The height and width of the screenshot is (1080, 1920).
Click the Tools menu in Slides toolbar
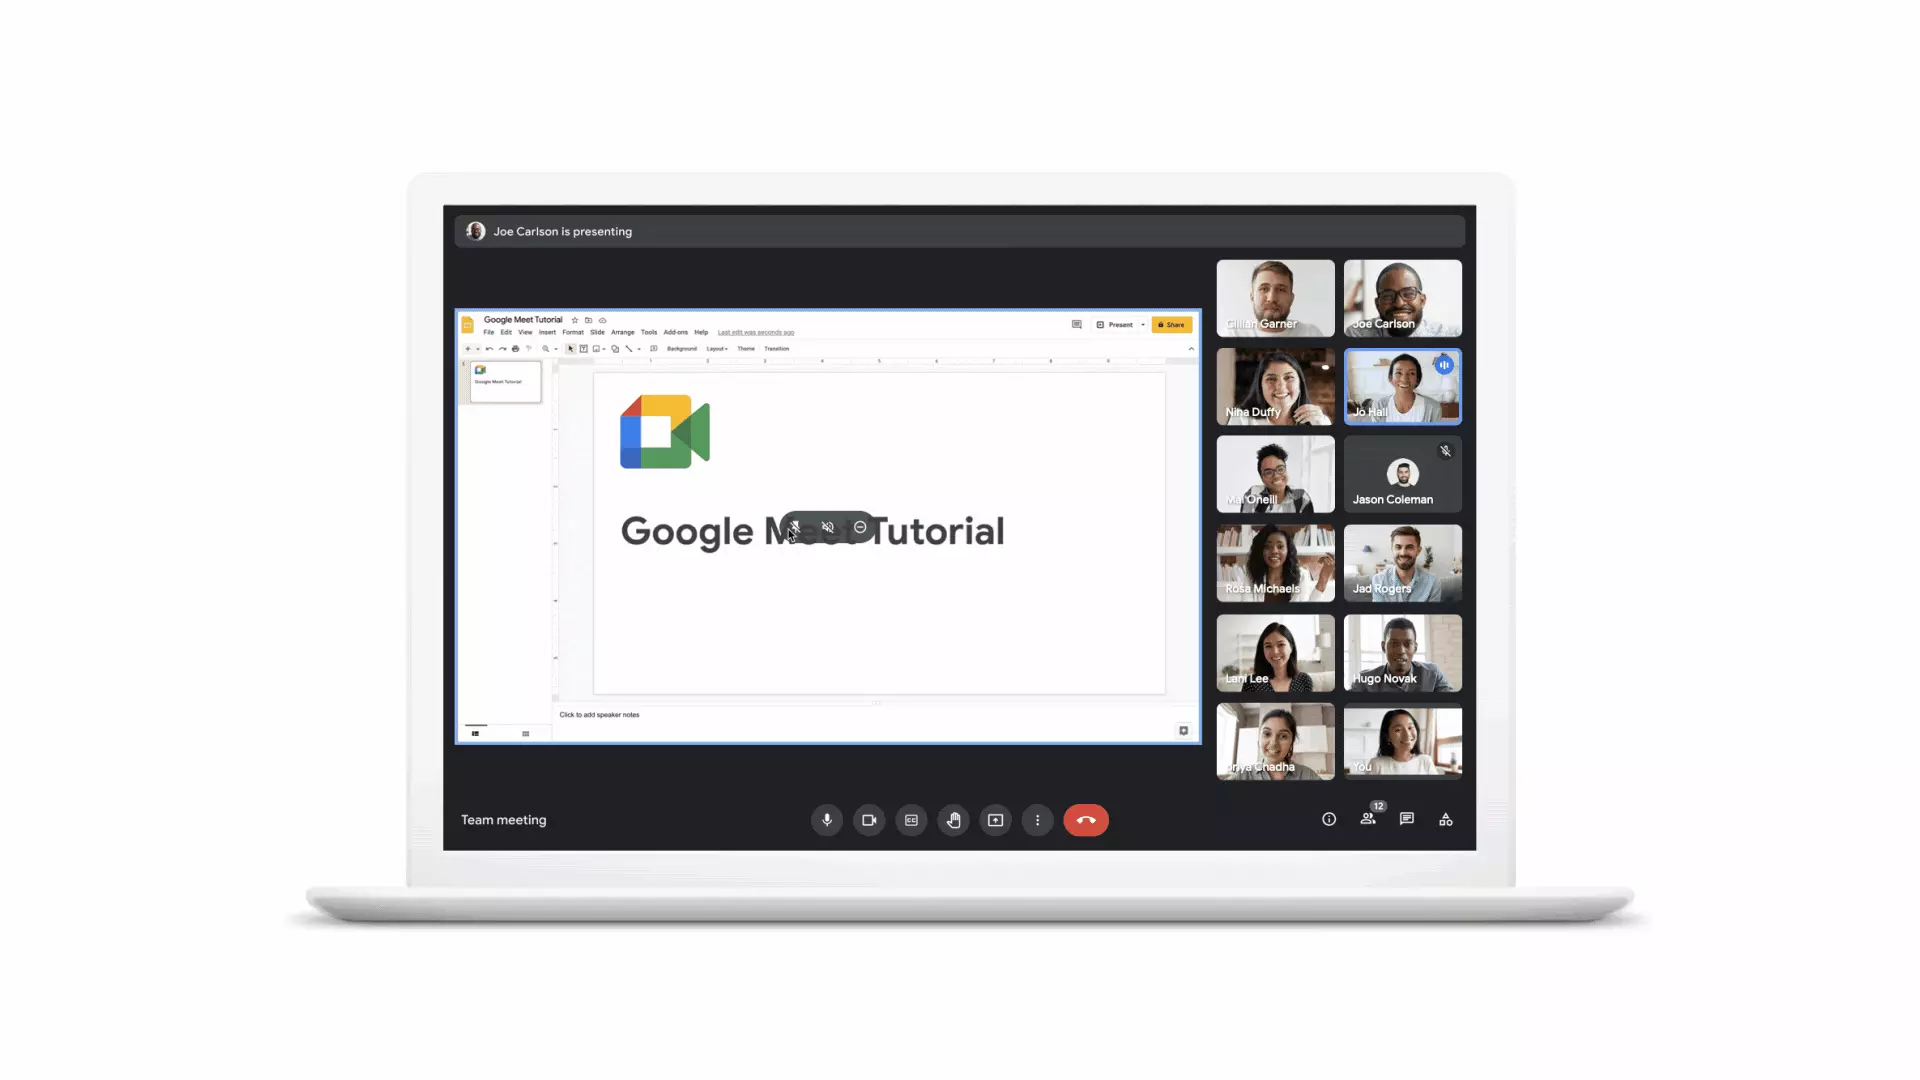point(649,332)
